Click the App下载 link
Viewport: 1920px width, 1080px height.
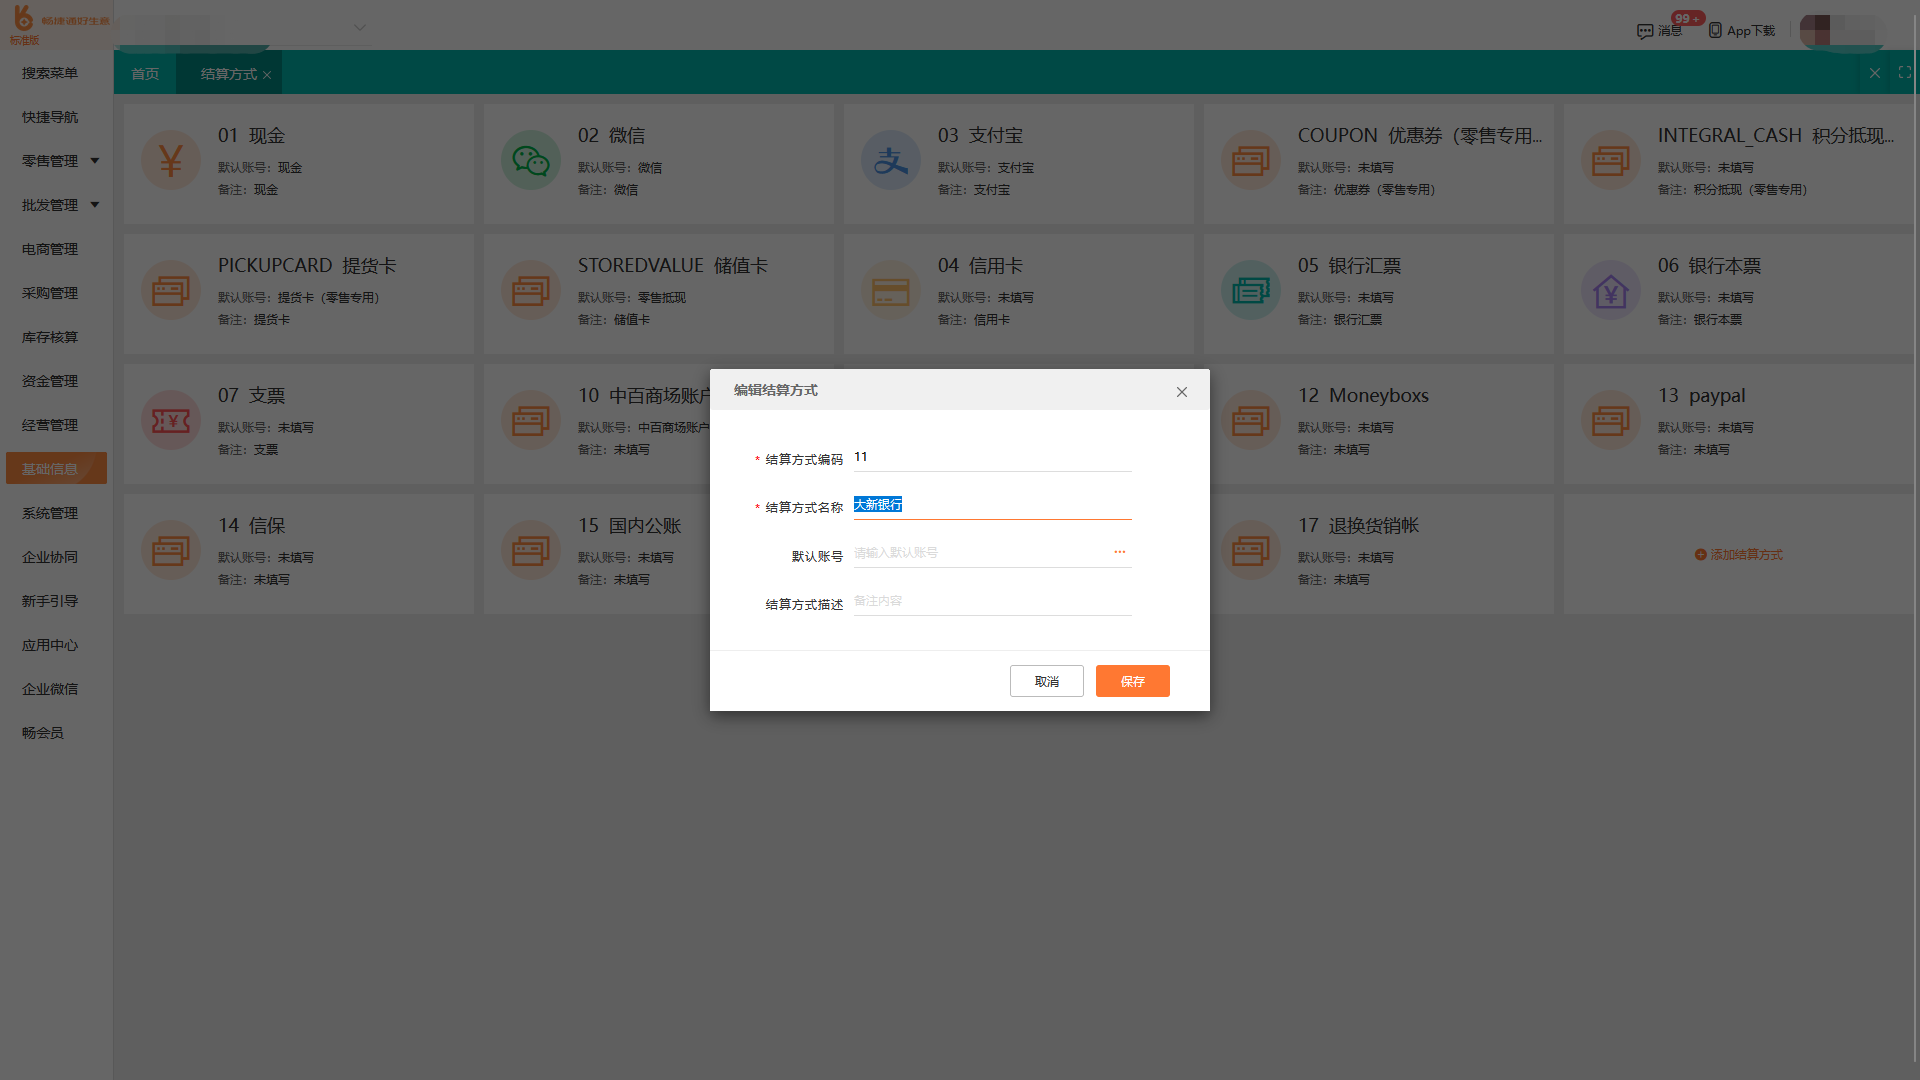[1743, 29]
